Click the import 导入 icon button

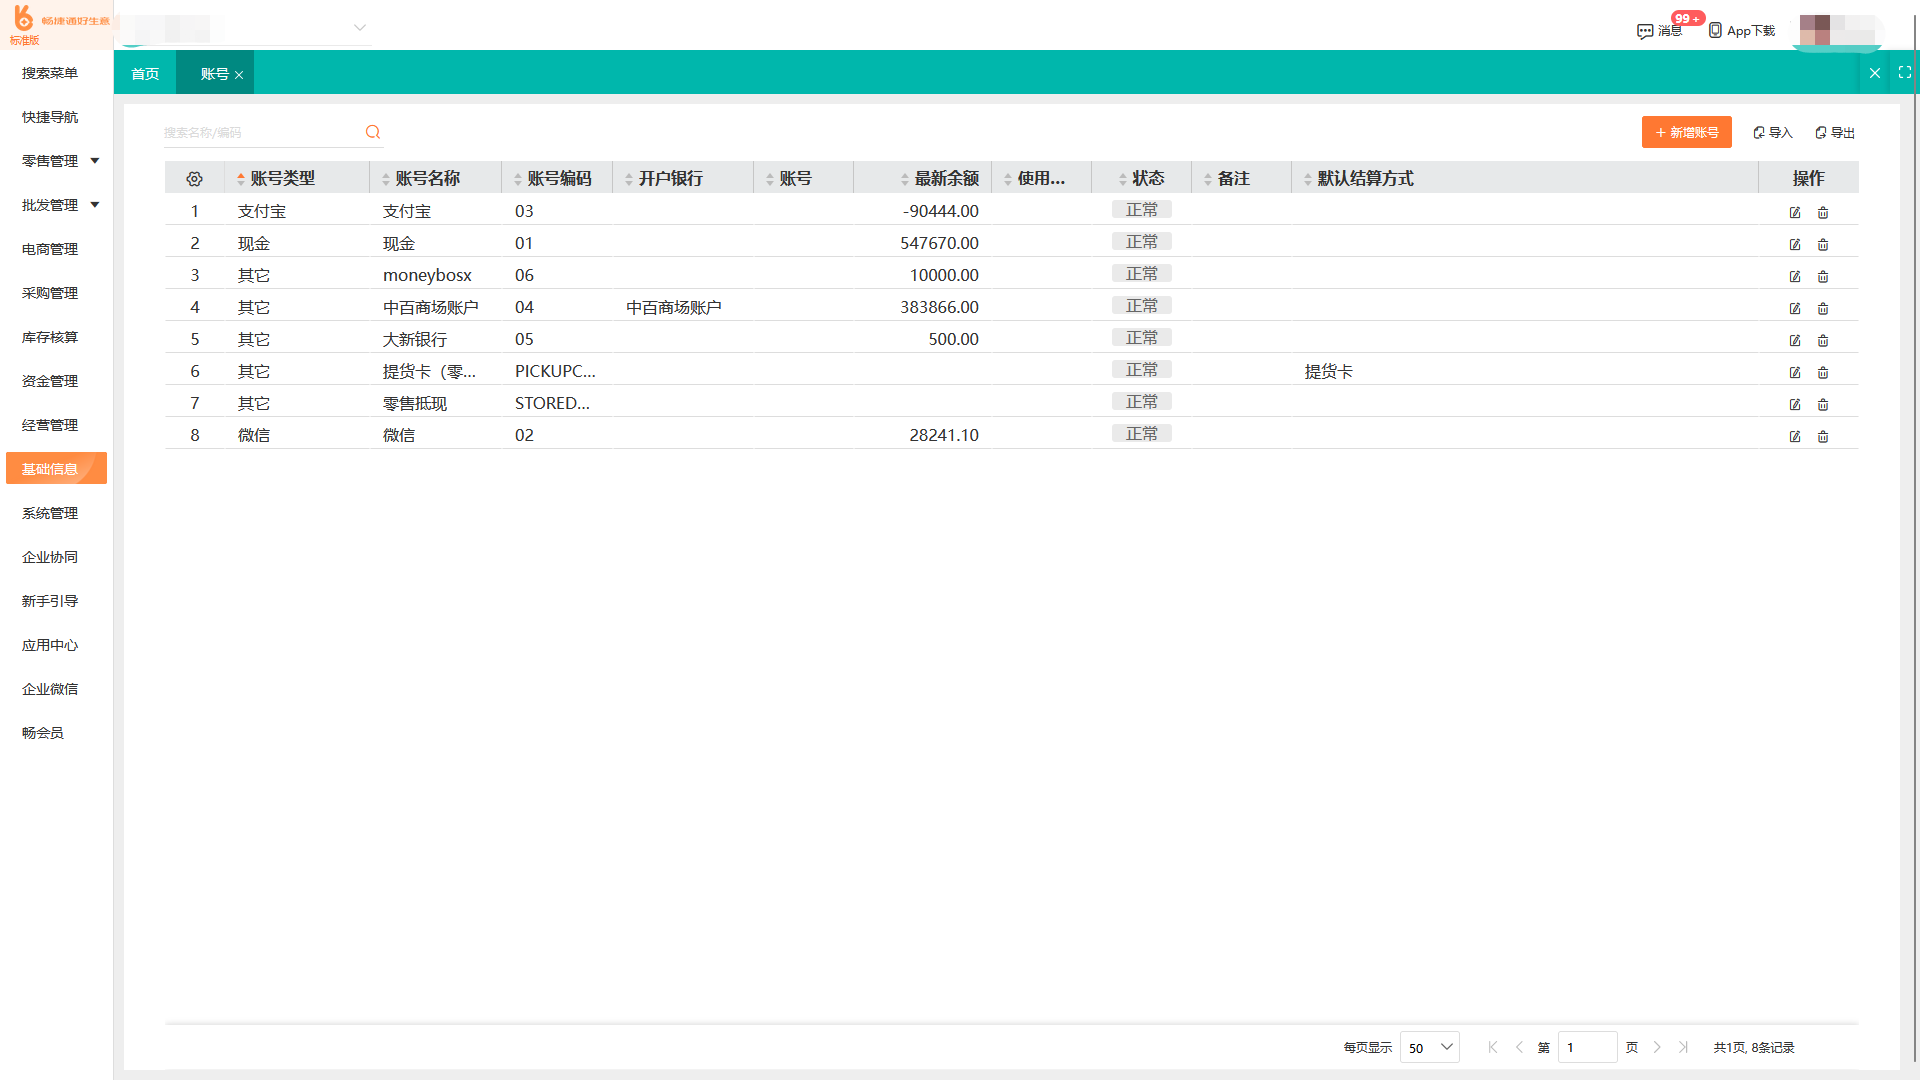point(1774,132)
